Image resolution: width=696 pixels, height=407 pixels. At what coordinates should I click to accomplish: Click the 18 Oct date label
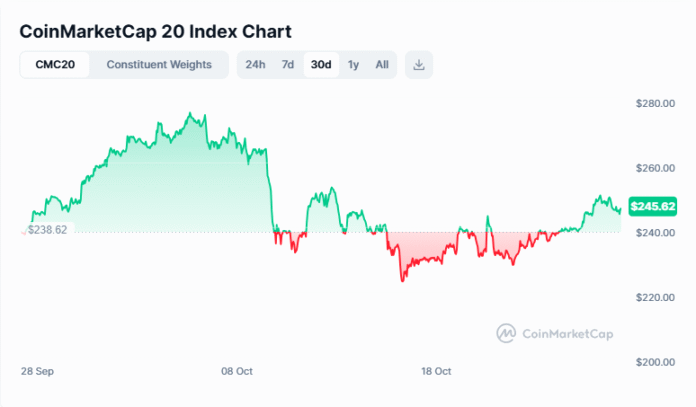click(x=437, y=371)
